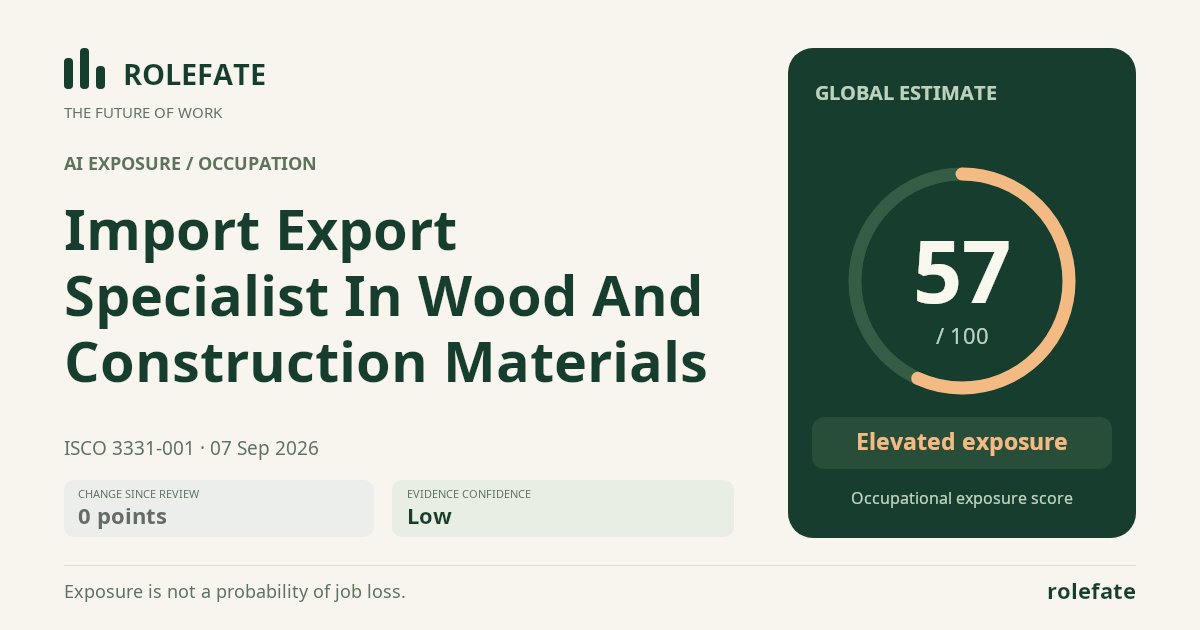Click the Import Export Specialist occupation title

(x=386, y=296)
